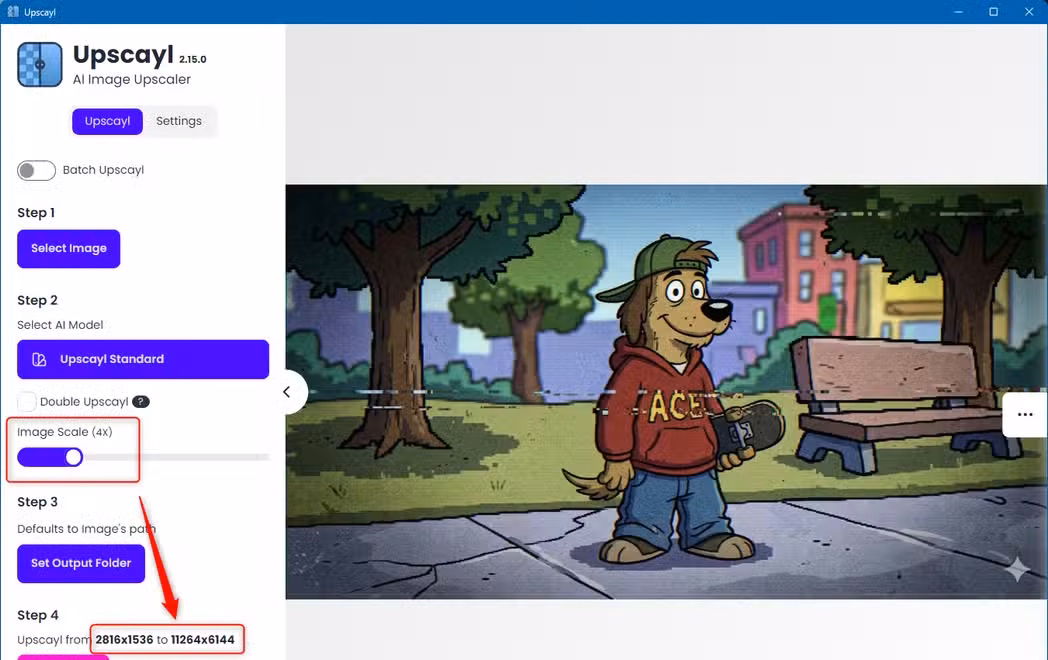
Task: Click the Upscayl app logo icon
Action: click(x=39, y=64)
